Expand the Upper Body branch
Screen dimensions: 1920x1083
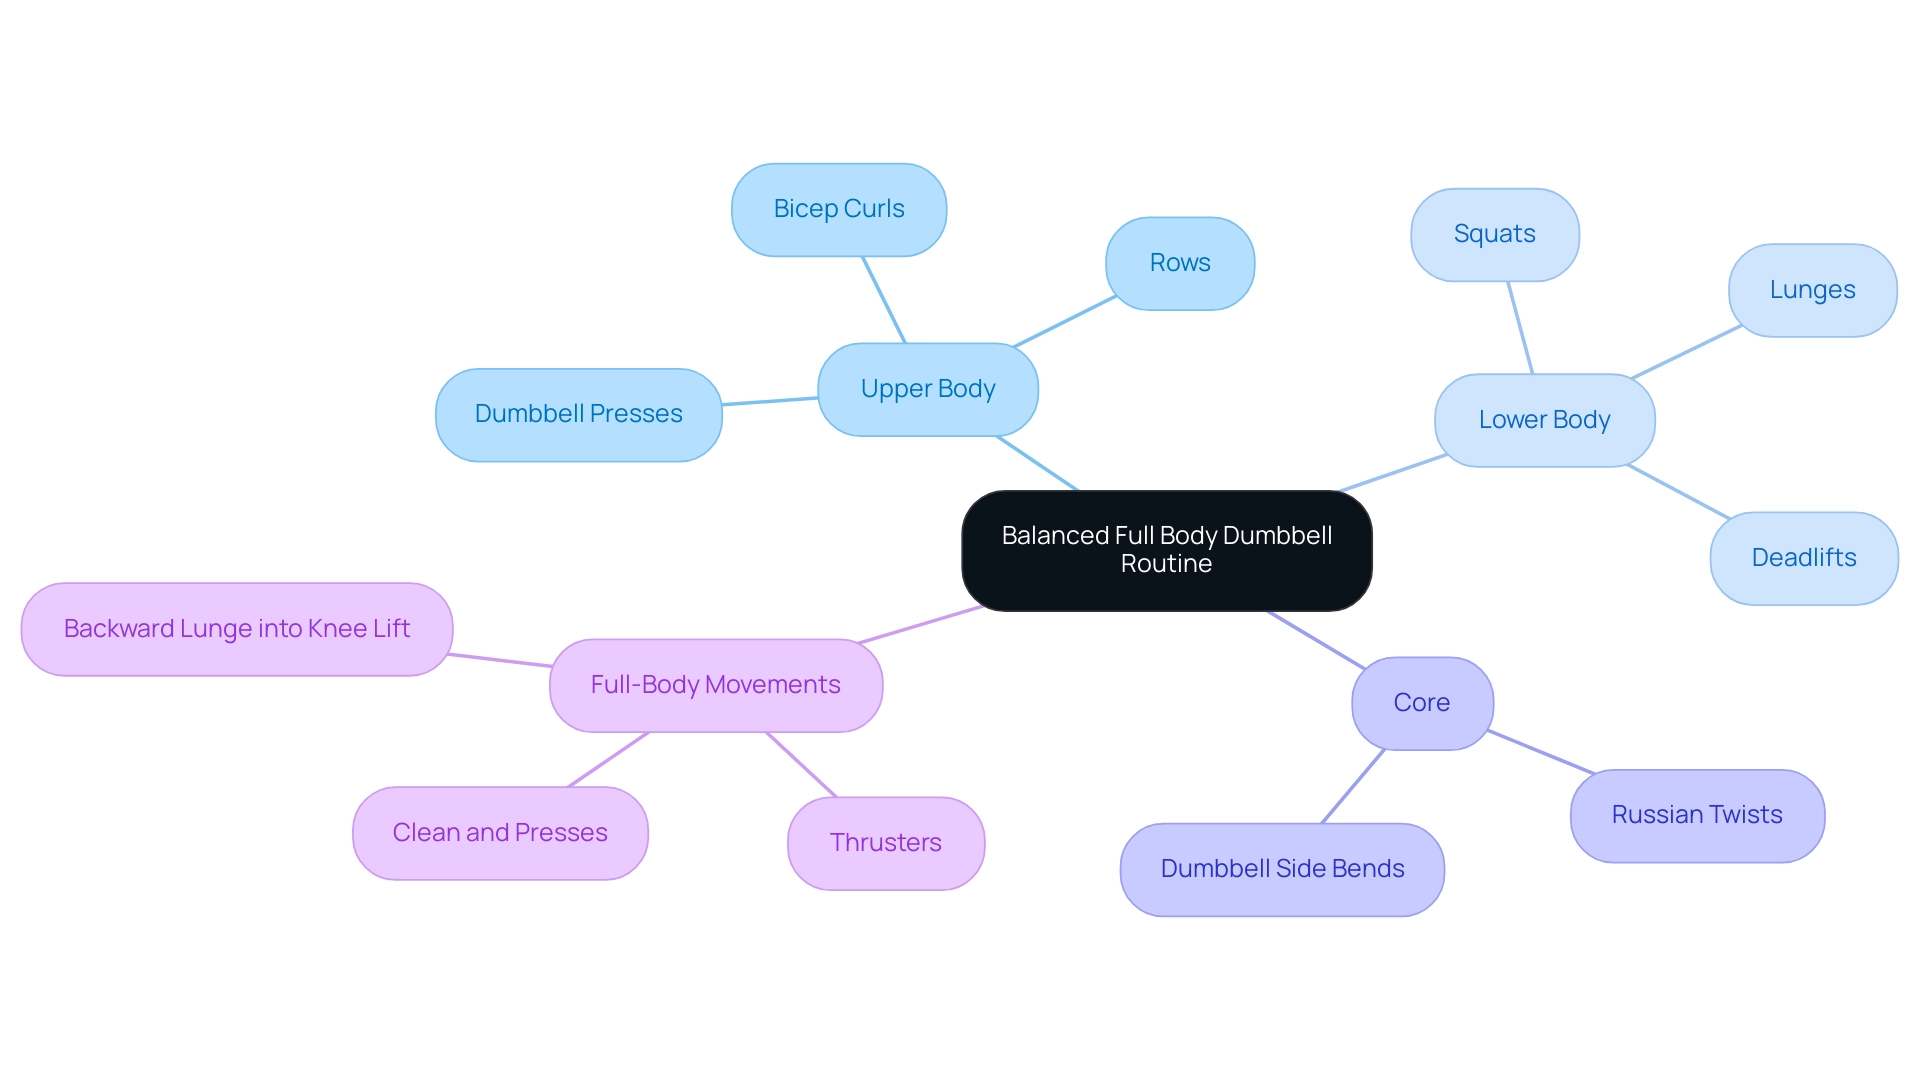point(924,389)
